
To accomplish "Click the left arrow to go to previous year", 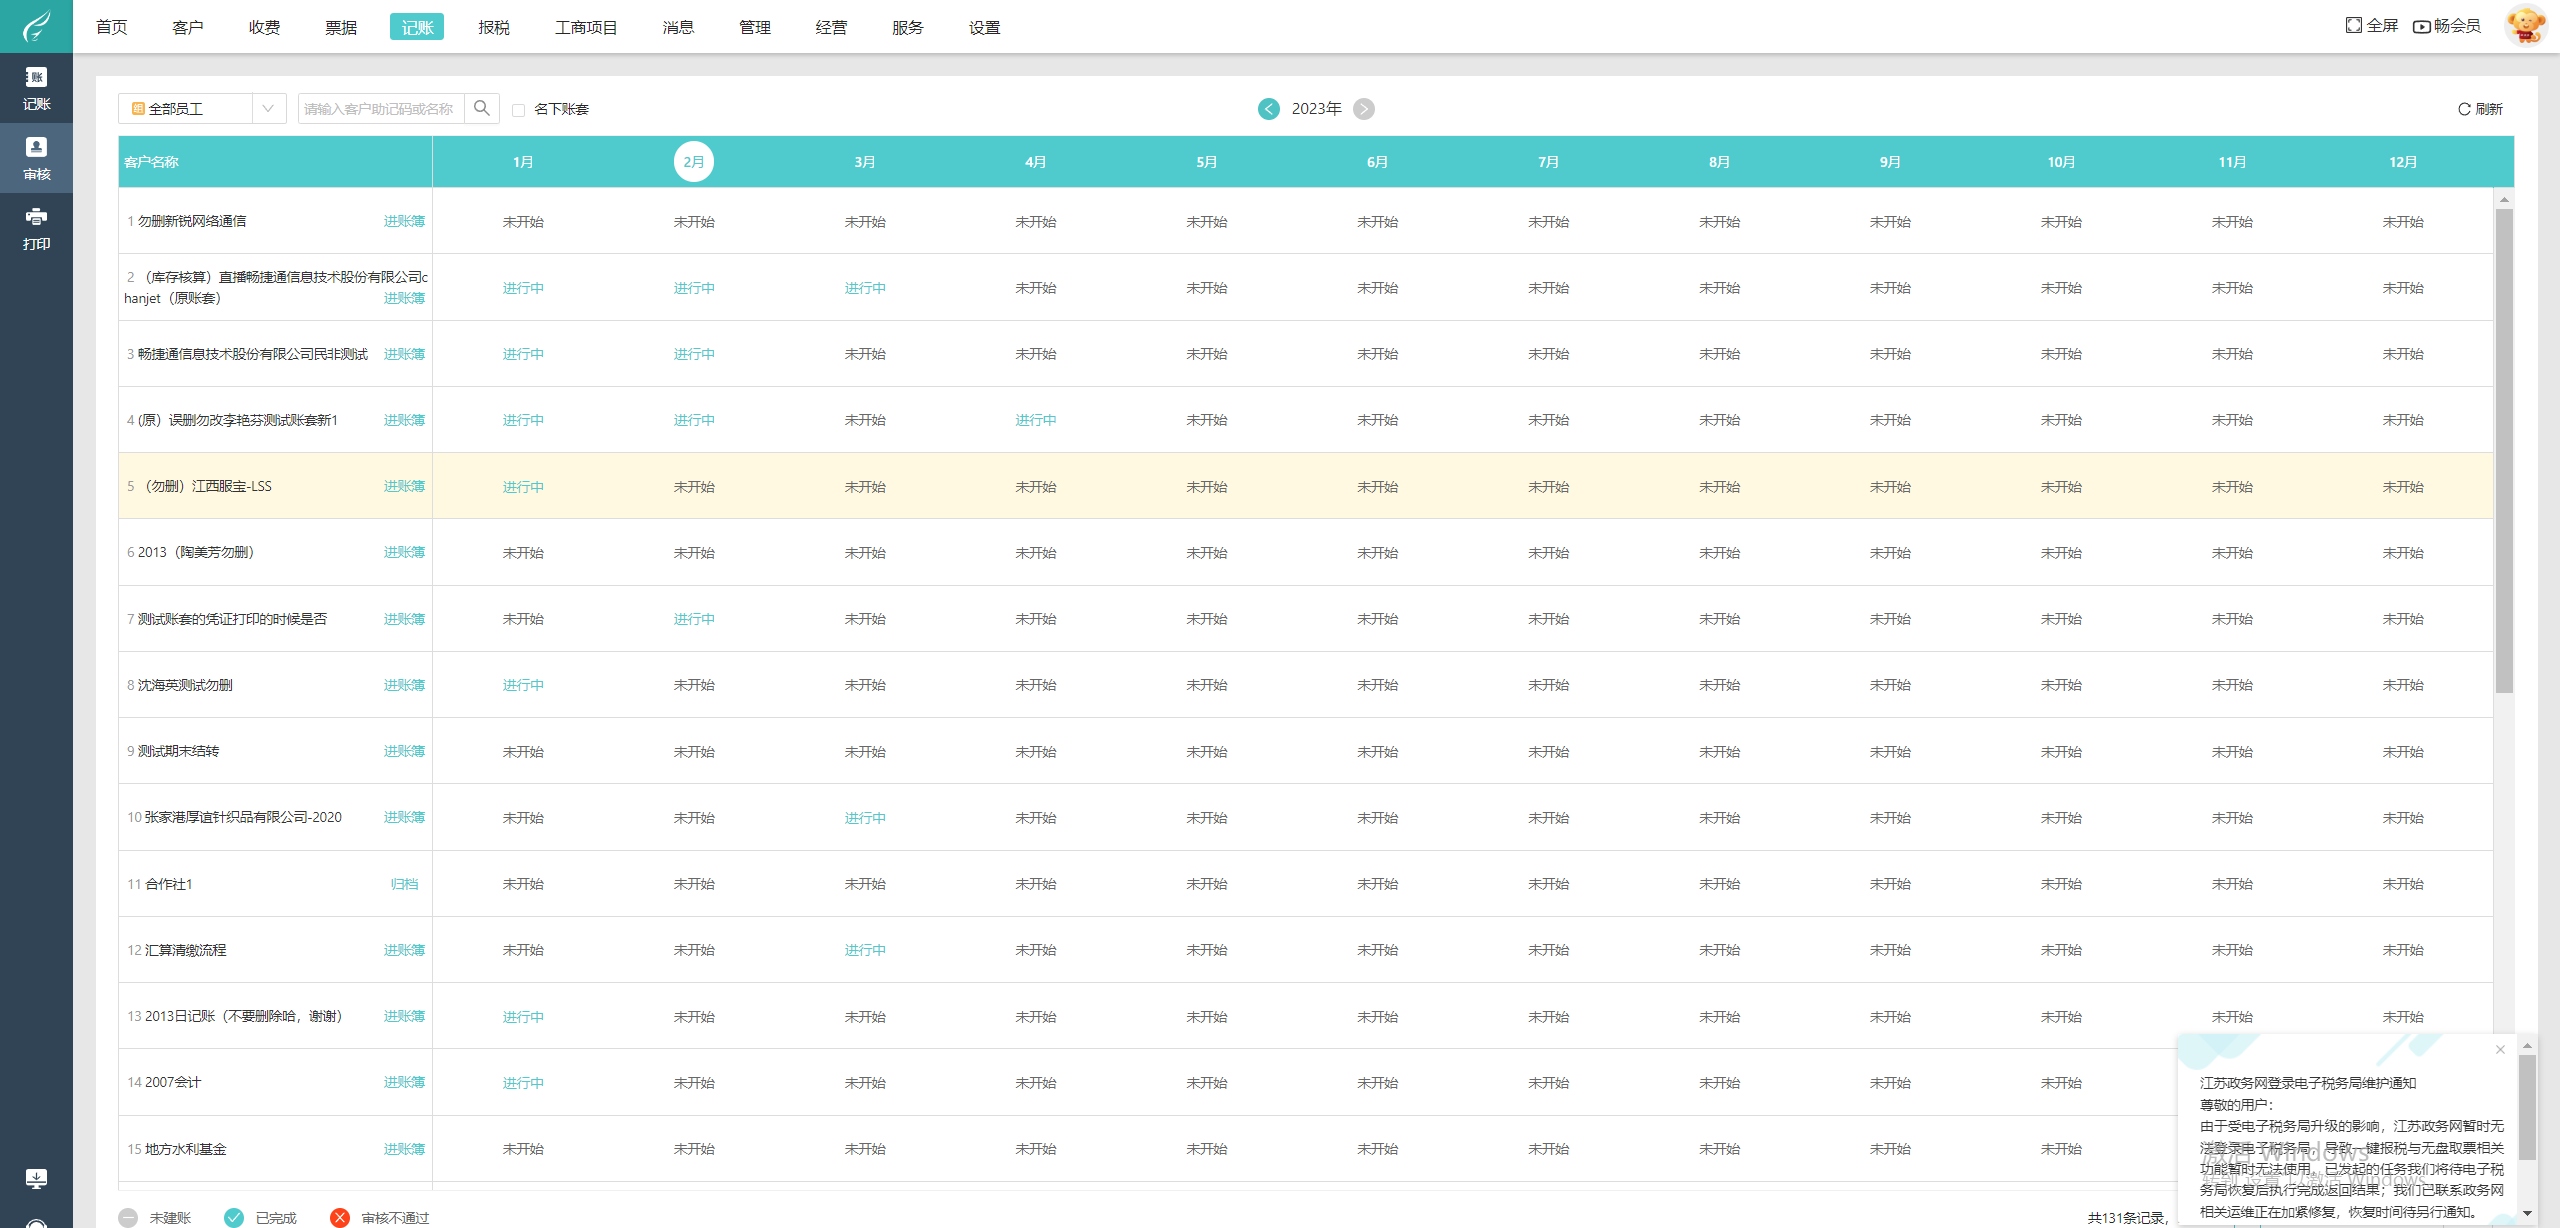I will pyautogui.click(x=1267, y=109).
